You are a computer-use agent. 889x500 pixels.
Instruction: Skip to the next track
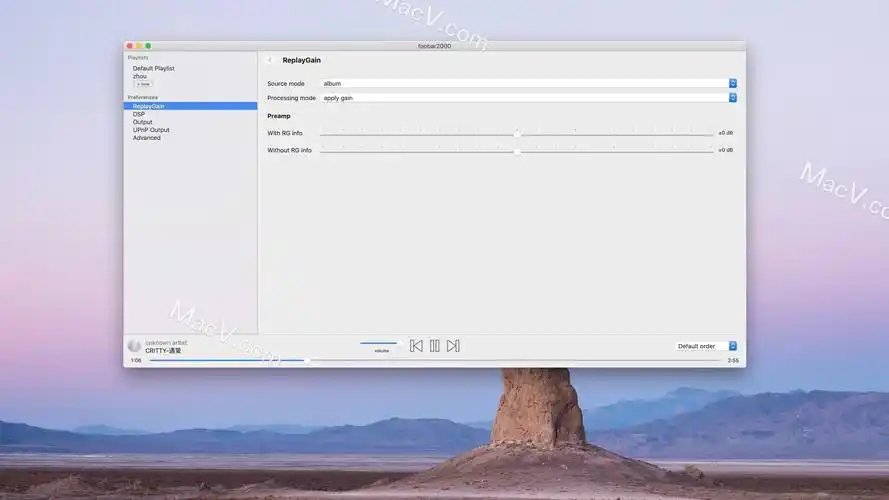pyautogui.click(x=453, y=346)
